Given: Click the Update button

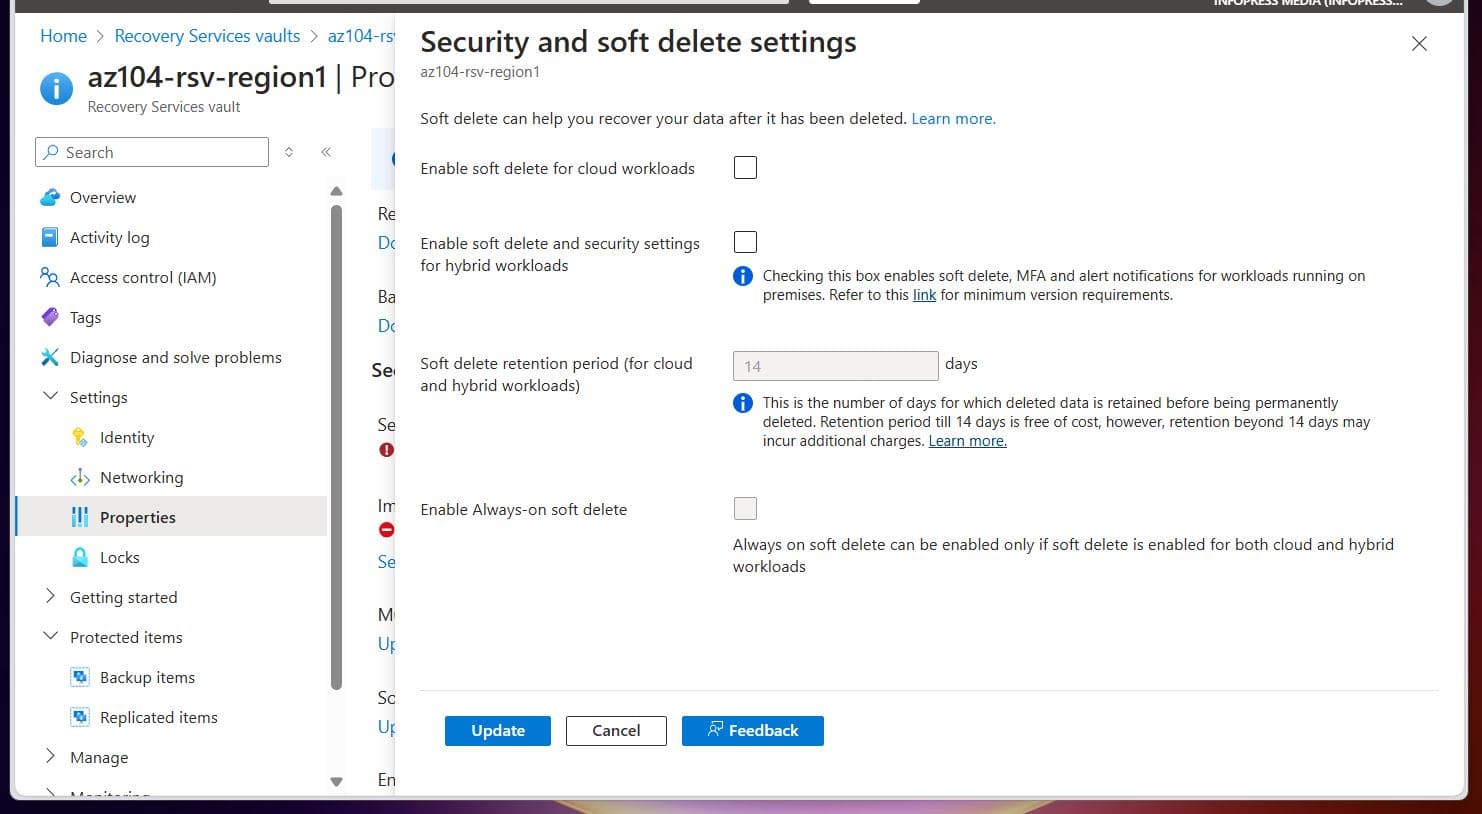Looking at the screenshot, I should (x=497, y=730).
